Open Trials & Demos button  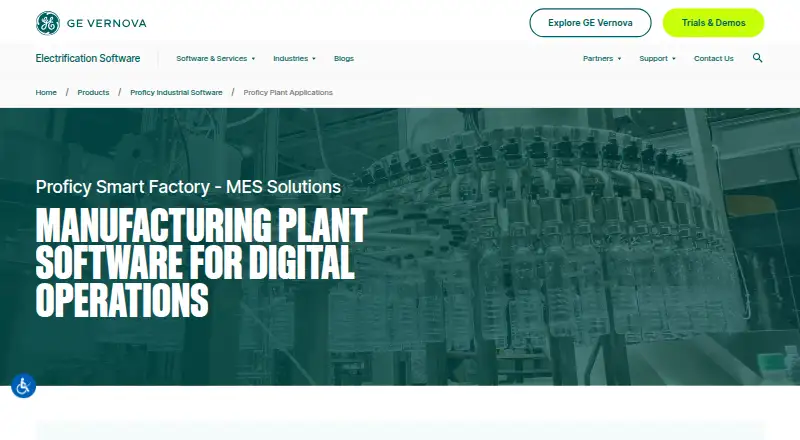pos(713,23)
